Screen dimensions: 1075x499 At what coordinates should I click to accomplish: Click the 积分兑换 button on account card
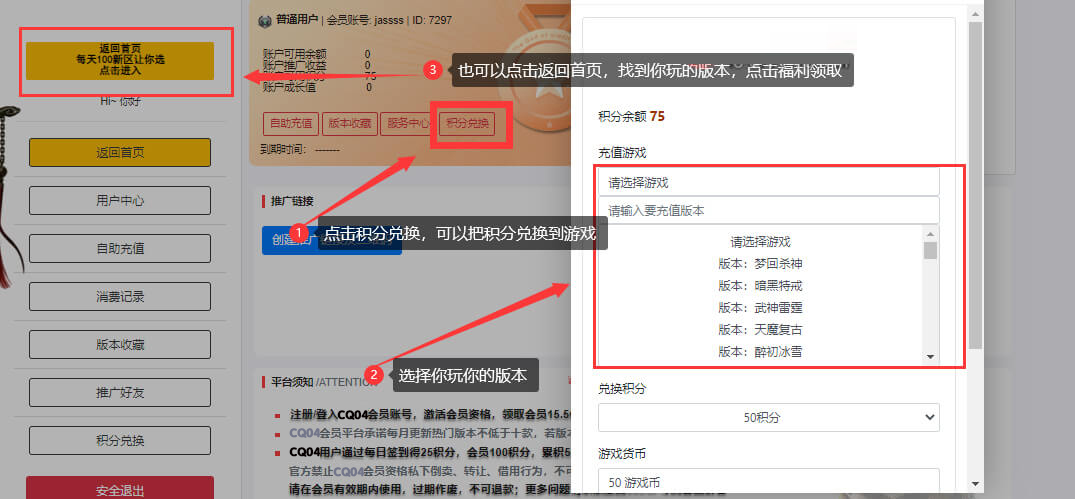pyautogui.click(x=468, y=124)
